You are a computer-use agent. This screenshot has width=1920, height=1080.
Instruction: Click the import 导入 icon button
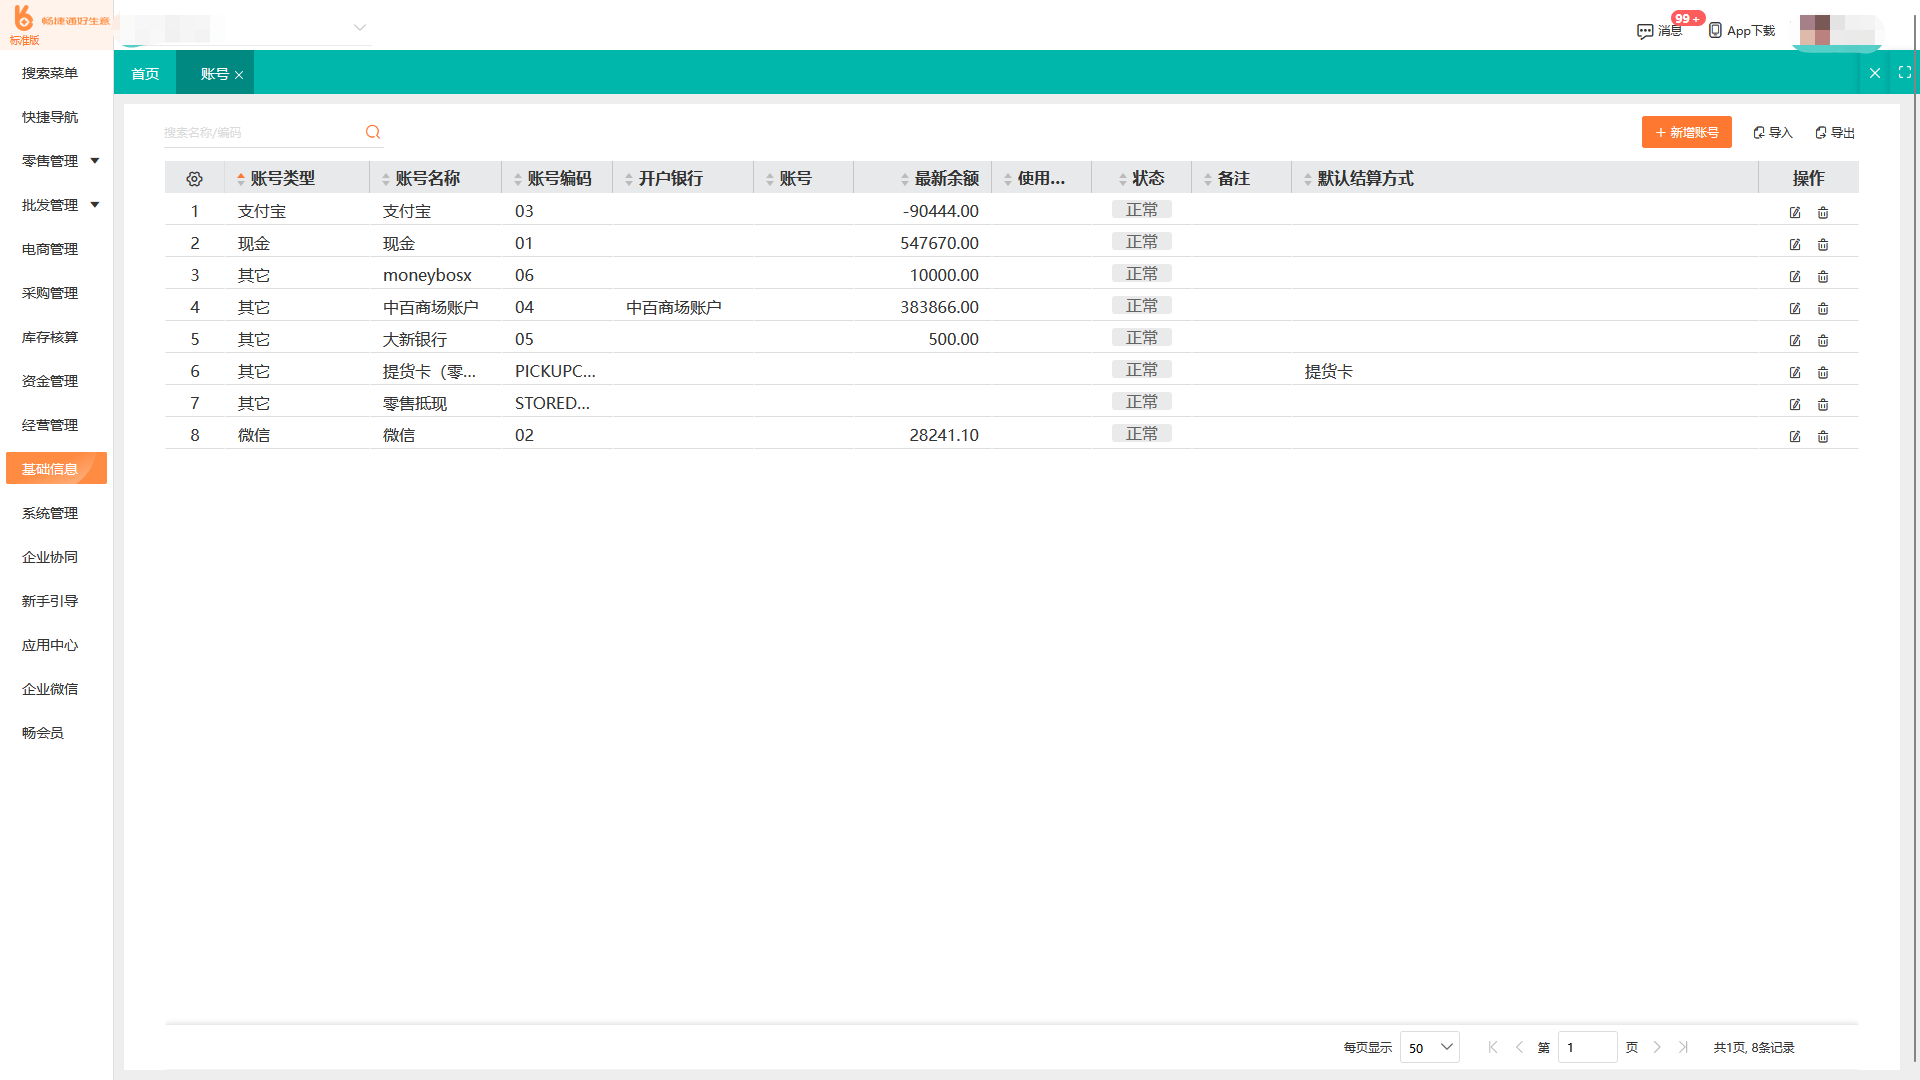(1774, 132)
